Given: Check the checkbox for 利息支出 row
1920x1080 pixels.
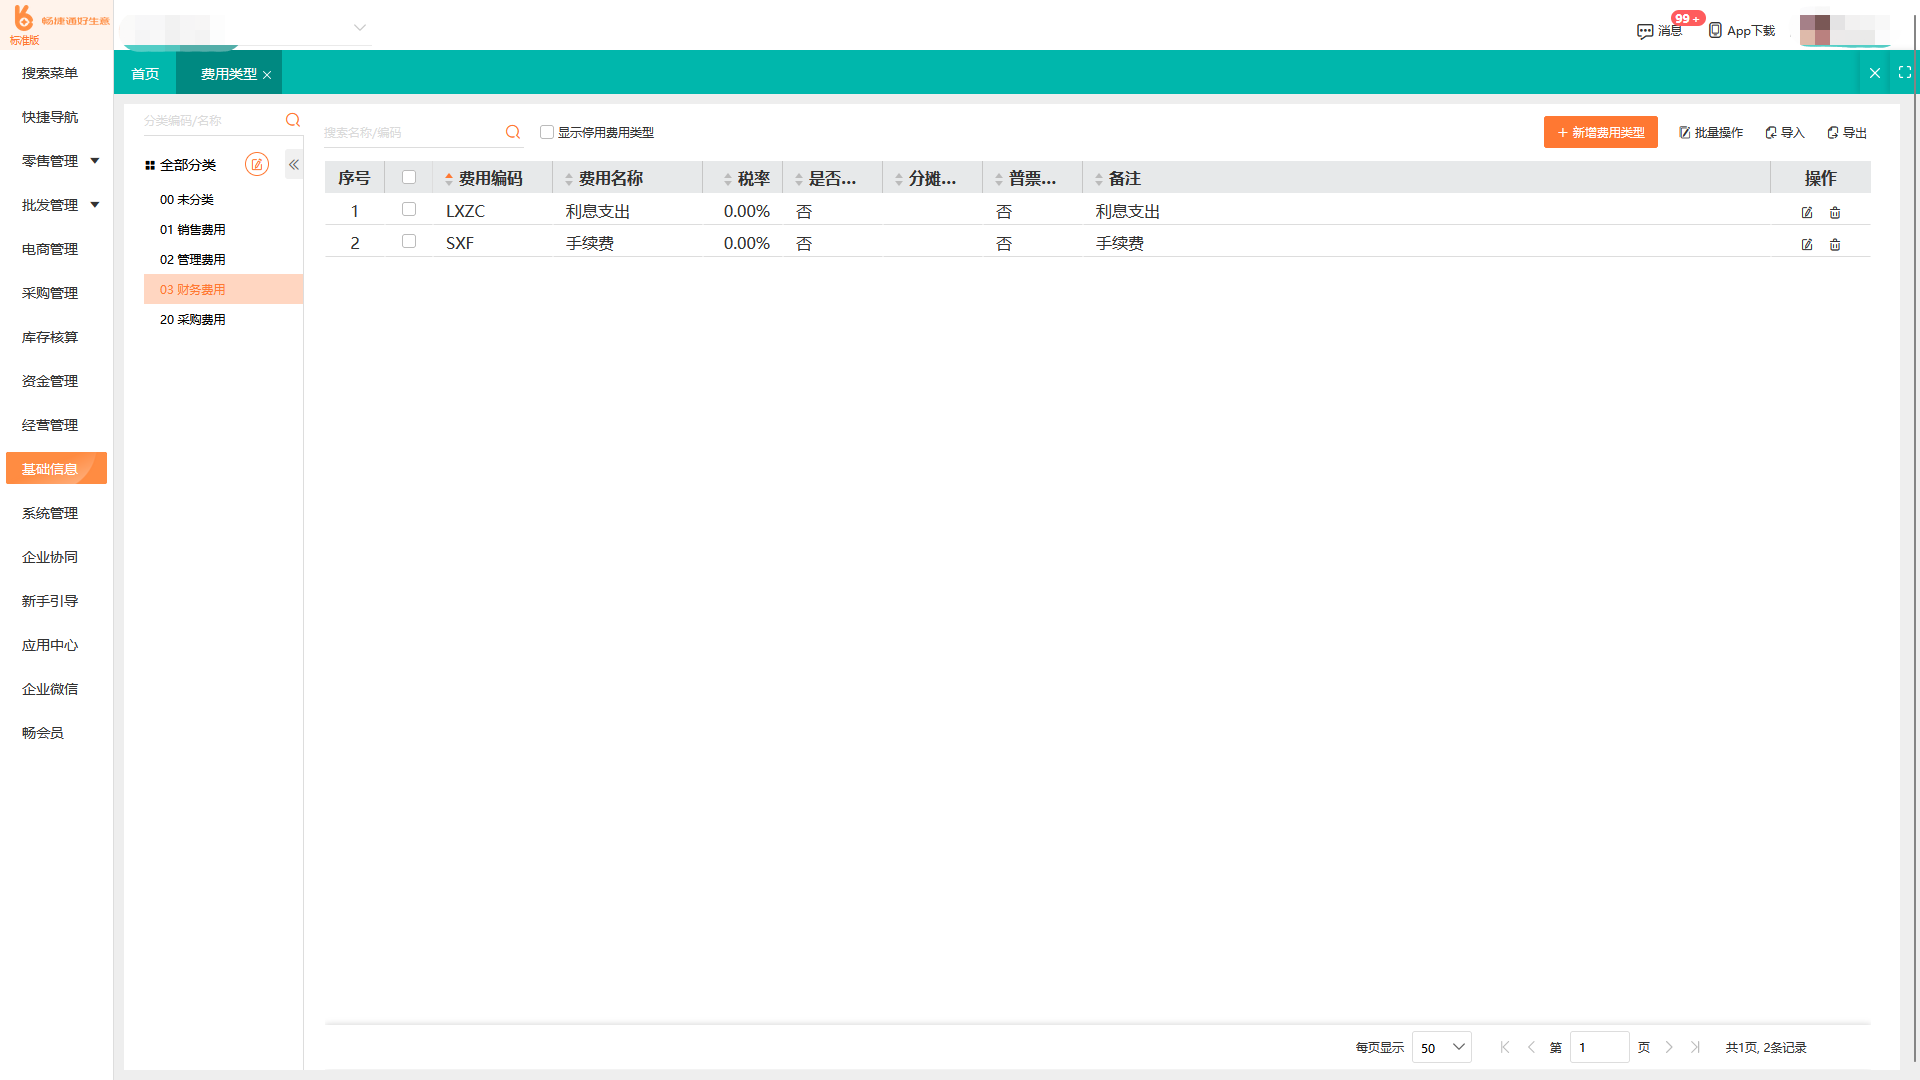Looking at the screenshot, I should [x=409, y=210].
